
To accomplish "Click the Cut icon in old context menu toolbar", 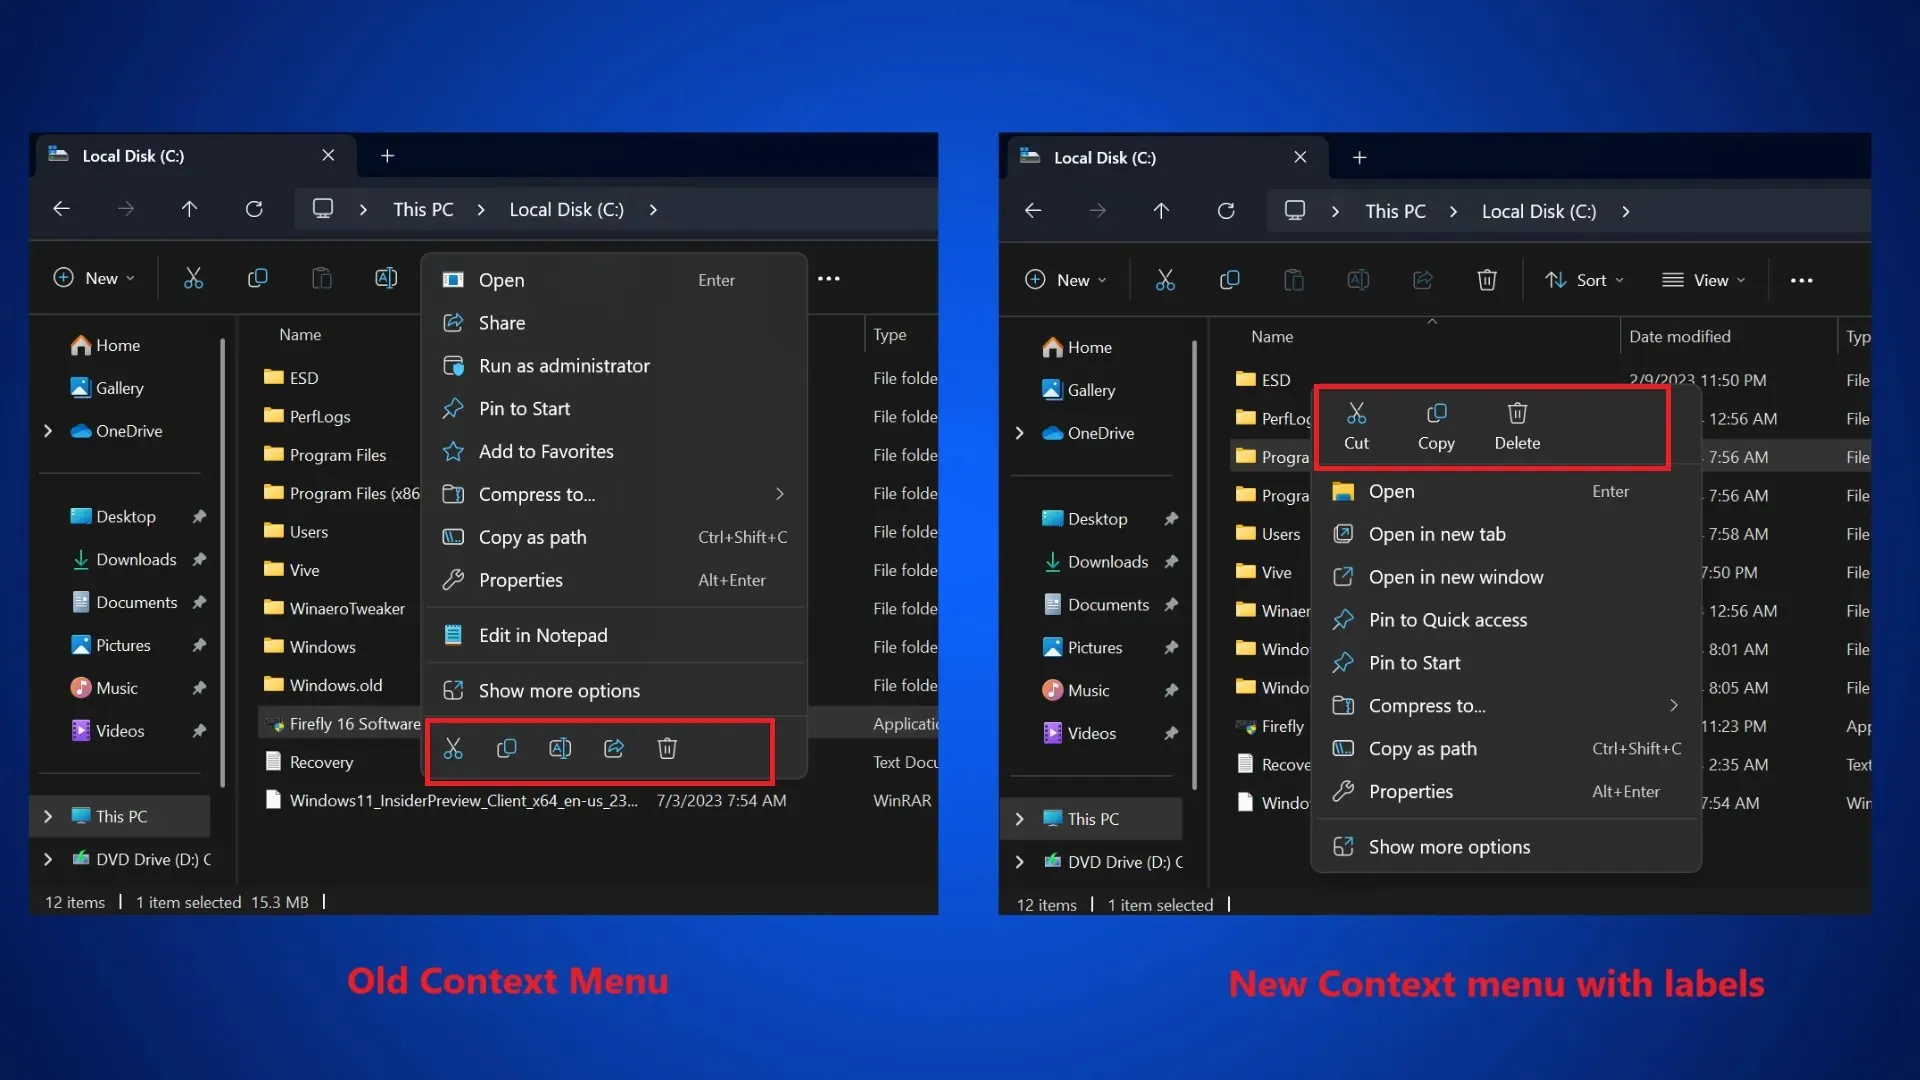I will click(x=454, y=748).
